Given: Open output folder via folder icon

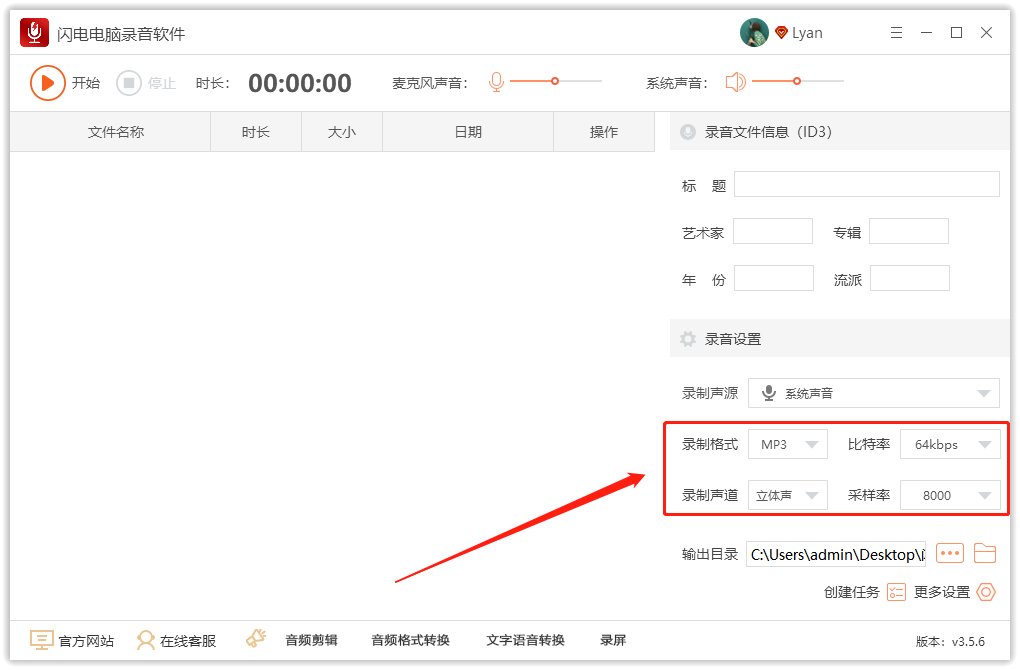Looking at the screenshot, I should 985,552.
